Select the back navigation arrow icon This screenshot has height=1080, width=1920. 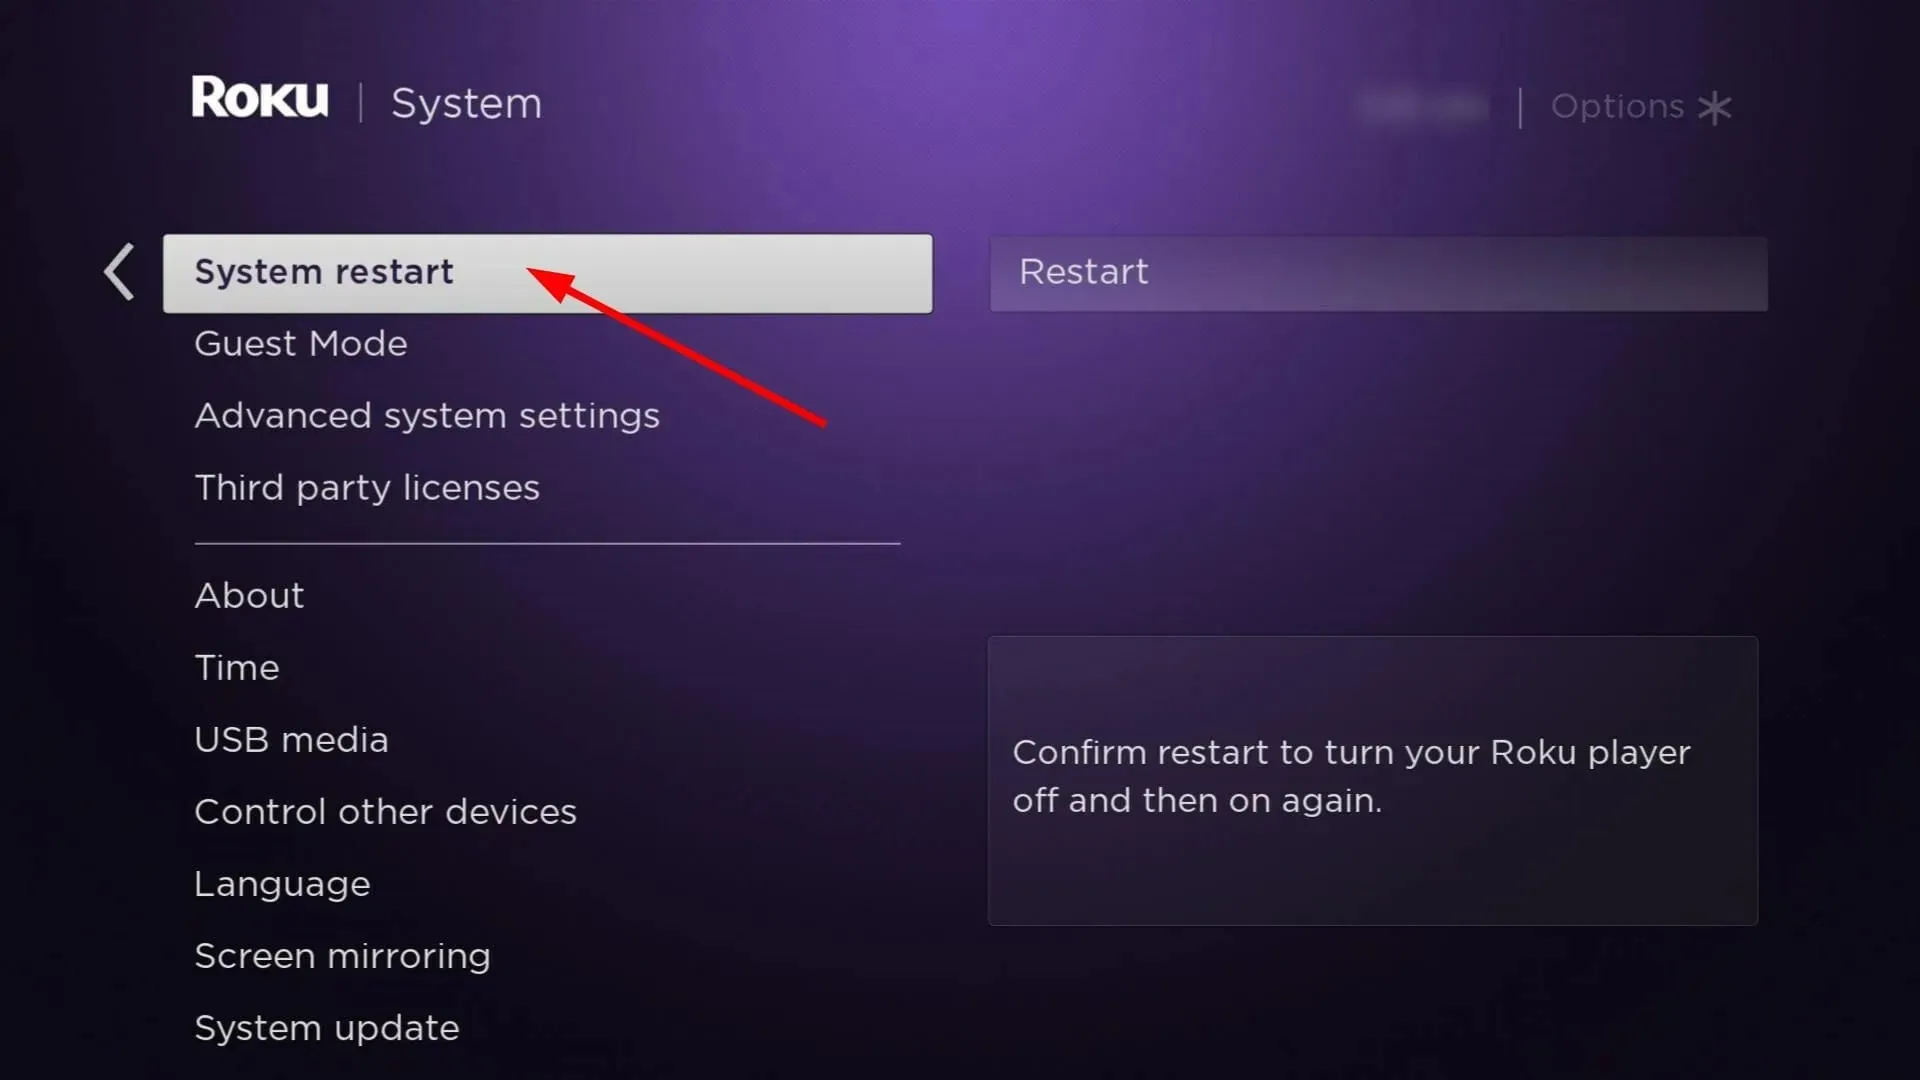(120, 273)
